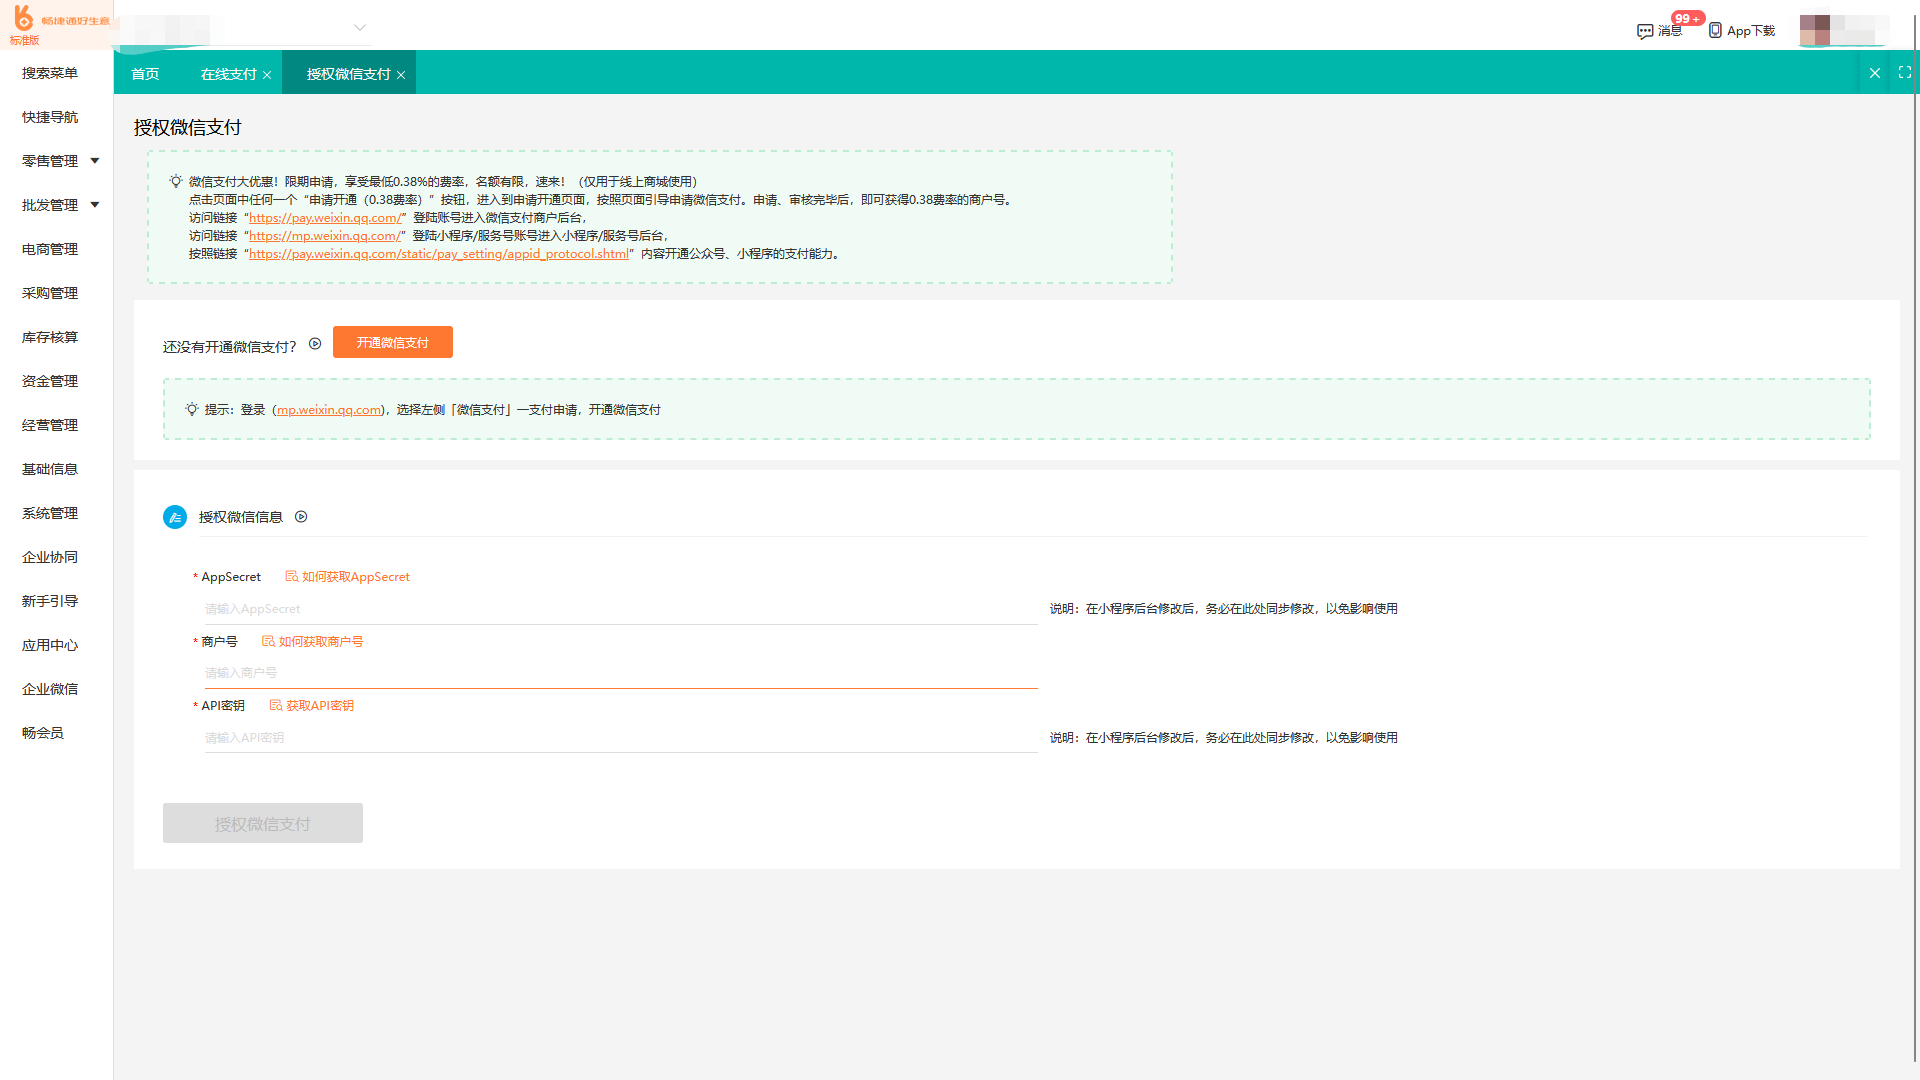
Task: Click mp.weixin.qq.com link
Action: point(328,409)
